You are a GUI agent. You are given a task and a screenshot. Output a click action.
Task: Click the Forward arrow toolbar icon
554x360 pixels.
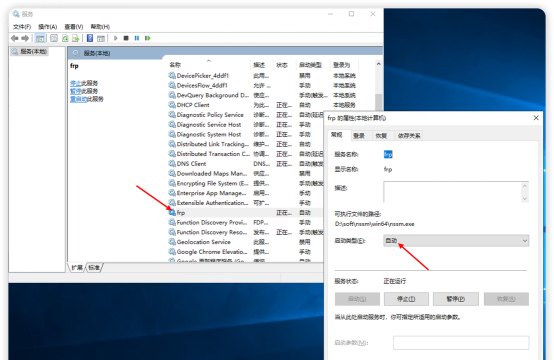pos(25,38)
